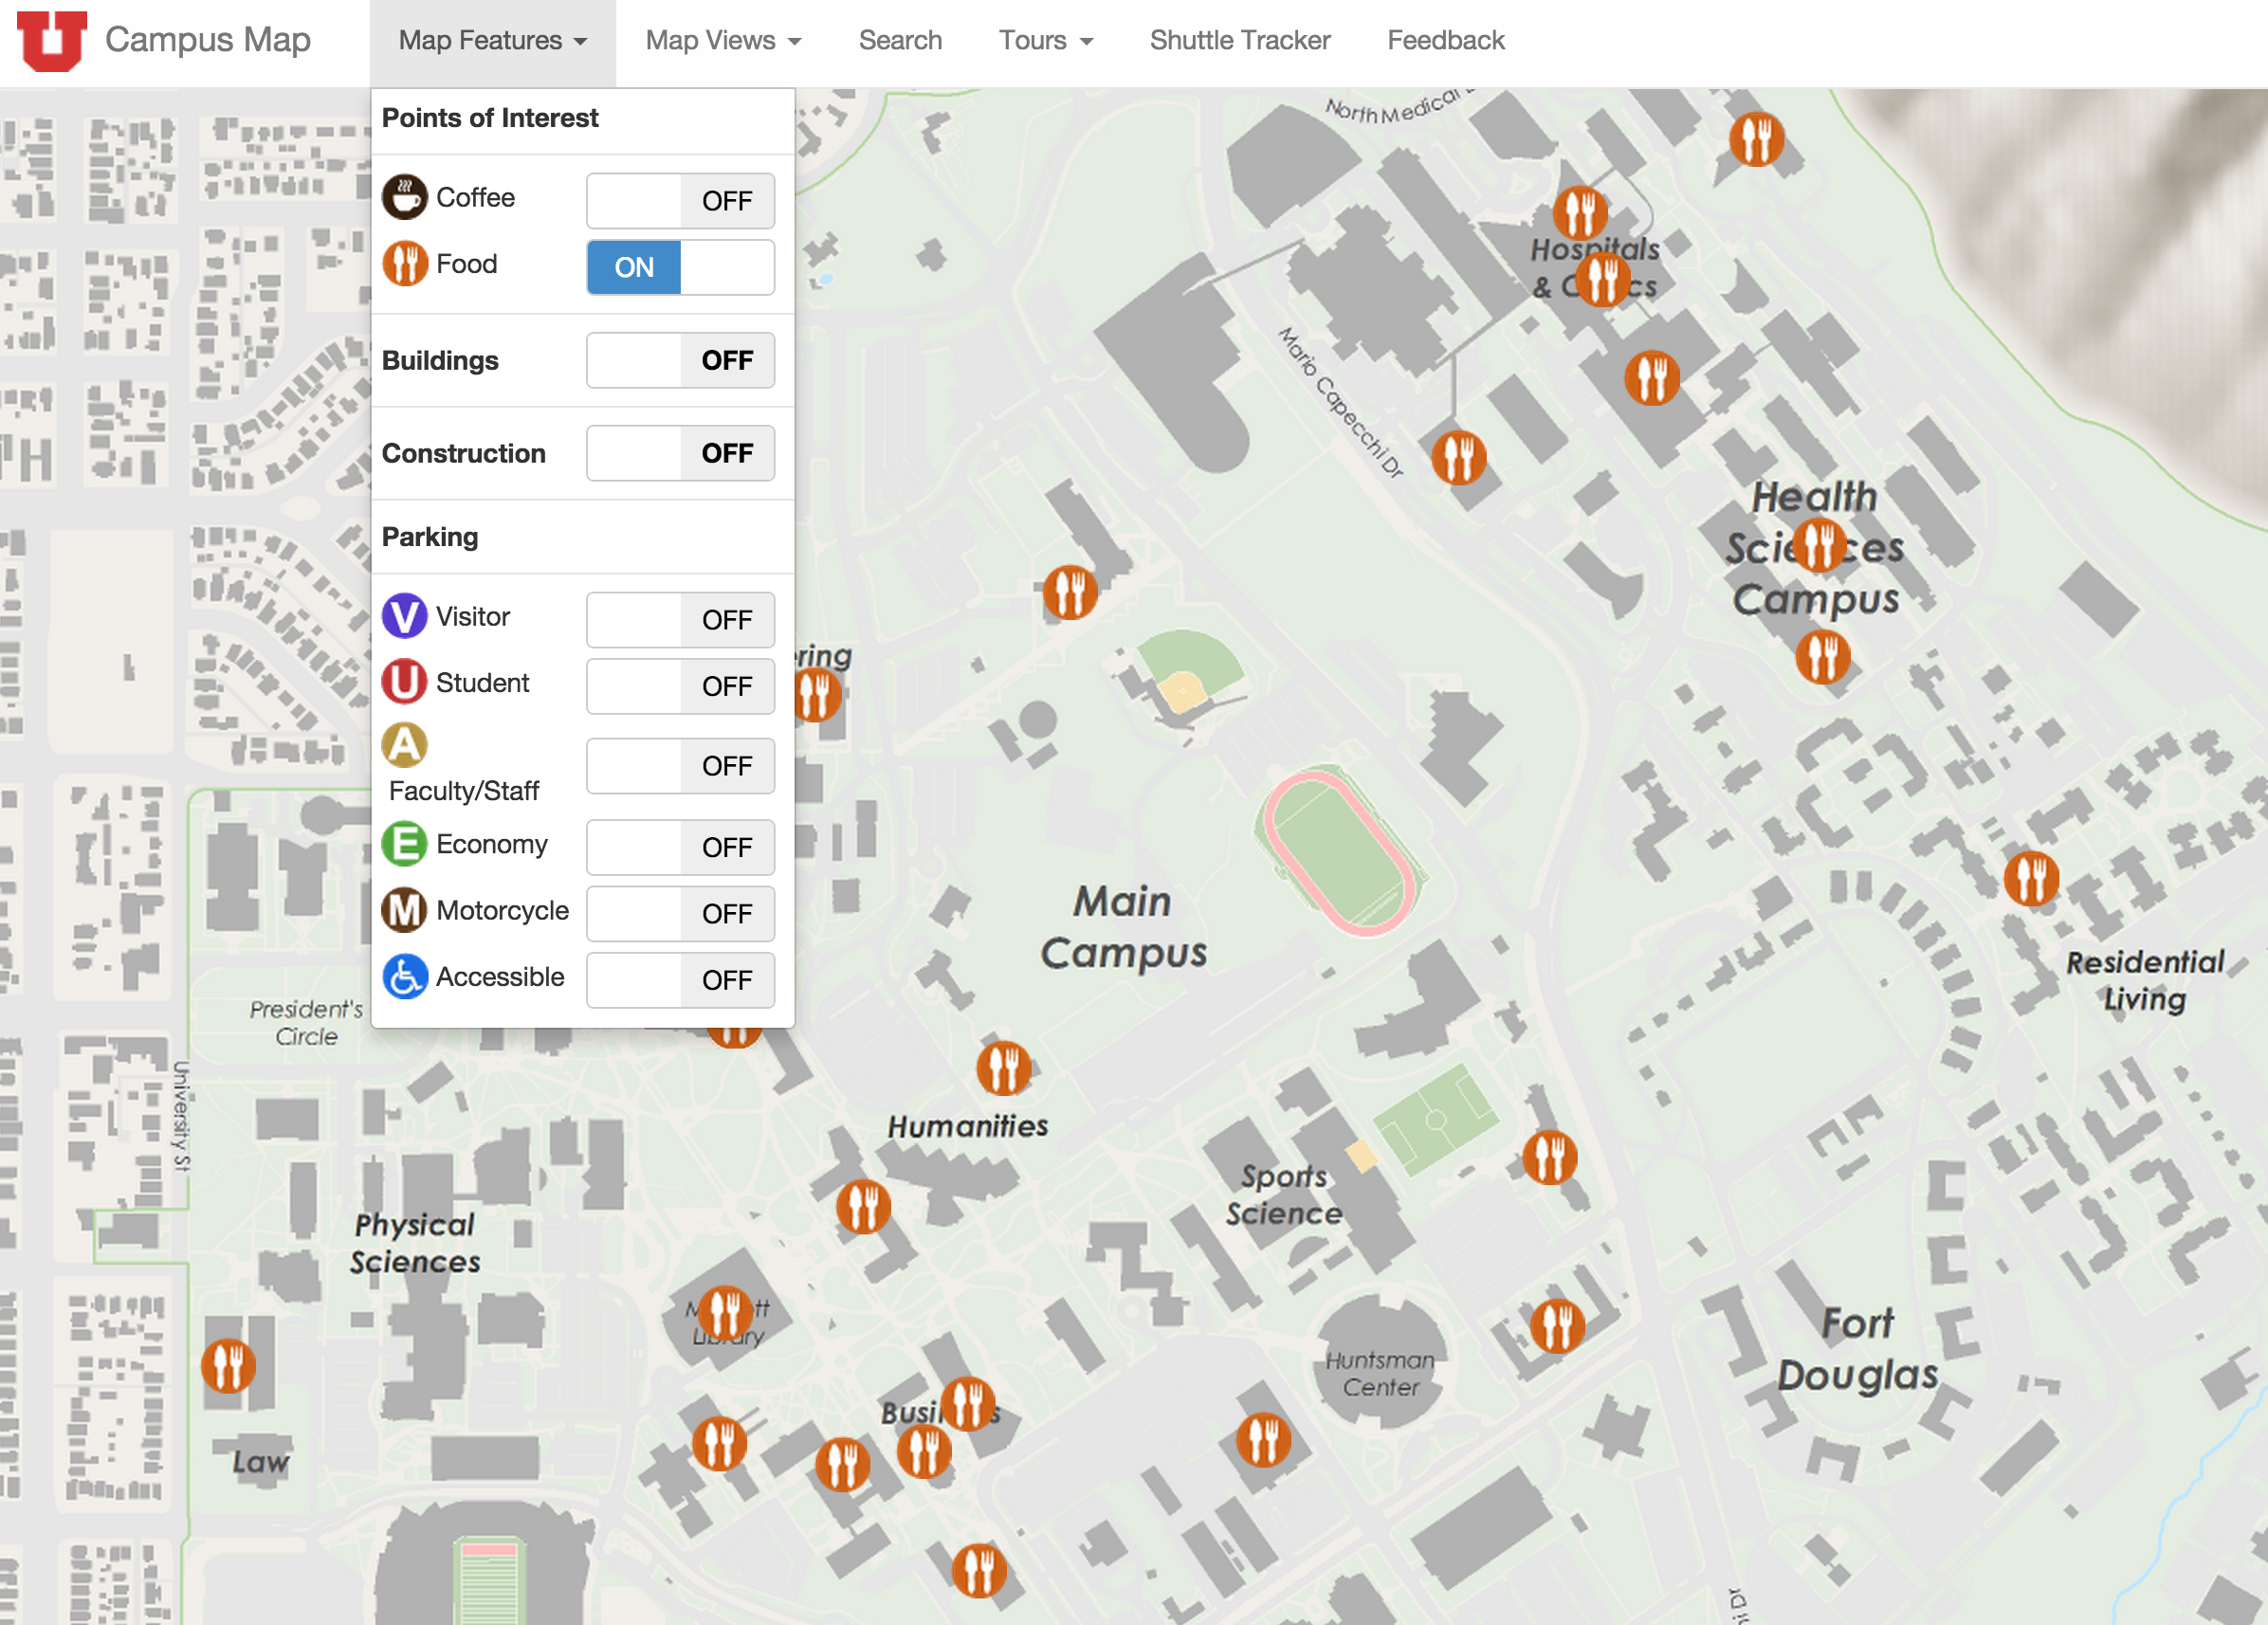Viewport: 2268px width, 1625px height.
Task: Open the Map Views dropdown
Action: click(x=716, y=37)
